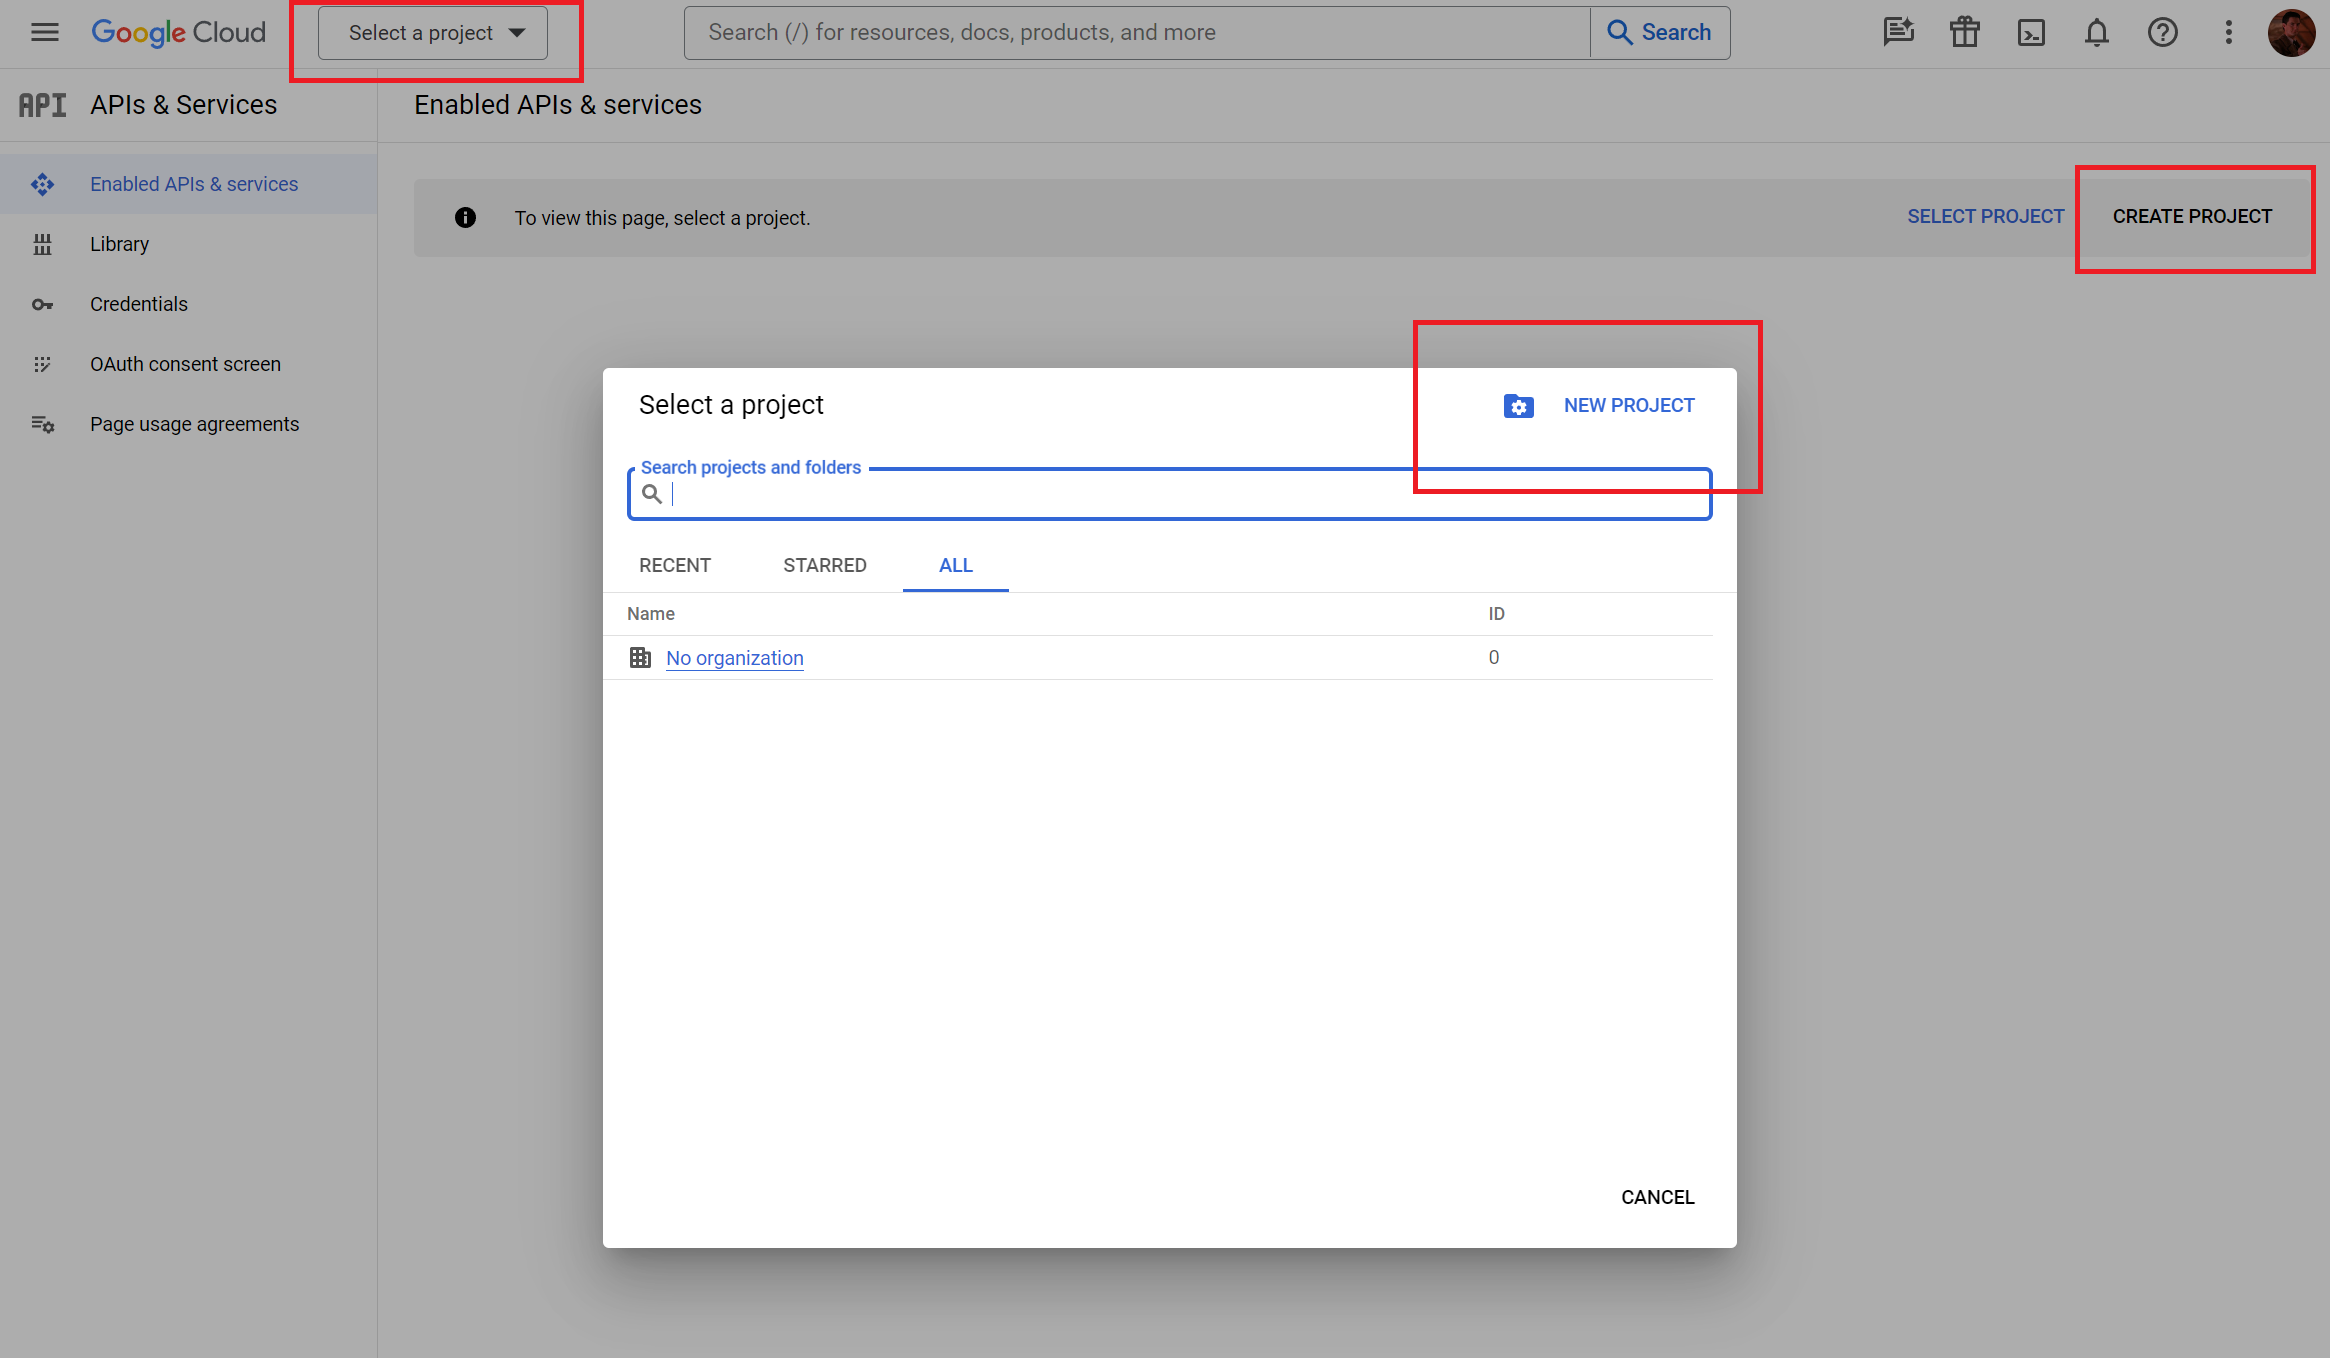Click CREATE PROJECT in top banner
The height and width of the screenshot is (1358, 2330).
coord(2193,215)
